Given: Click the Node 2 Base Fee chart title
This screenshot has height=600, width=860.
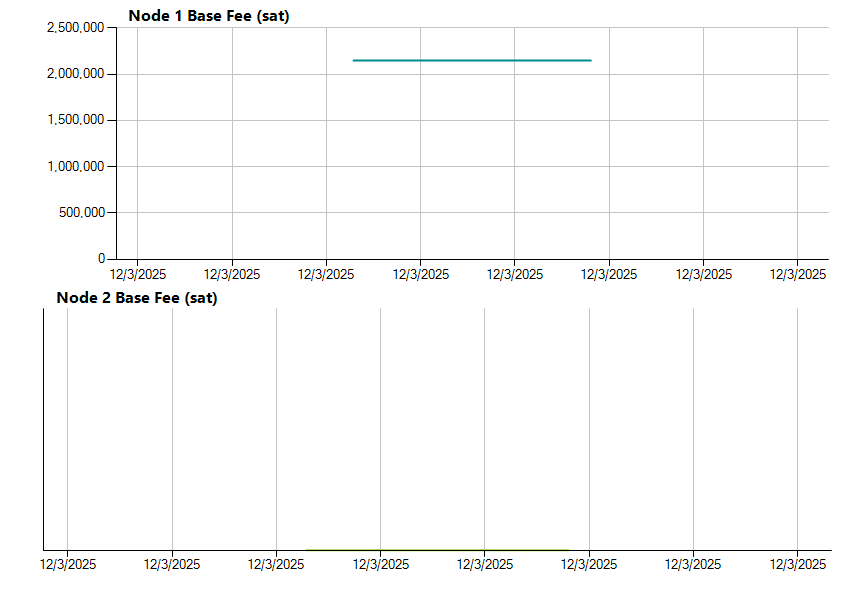Looking at the screenshot, I should point(137,297).
